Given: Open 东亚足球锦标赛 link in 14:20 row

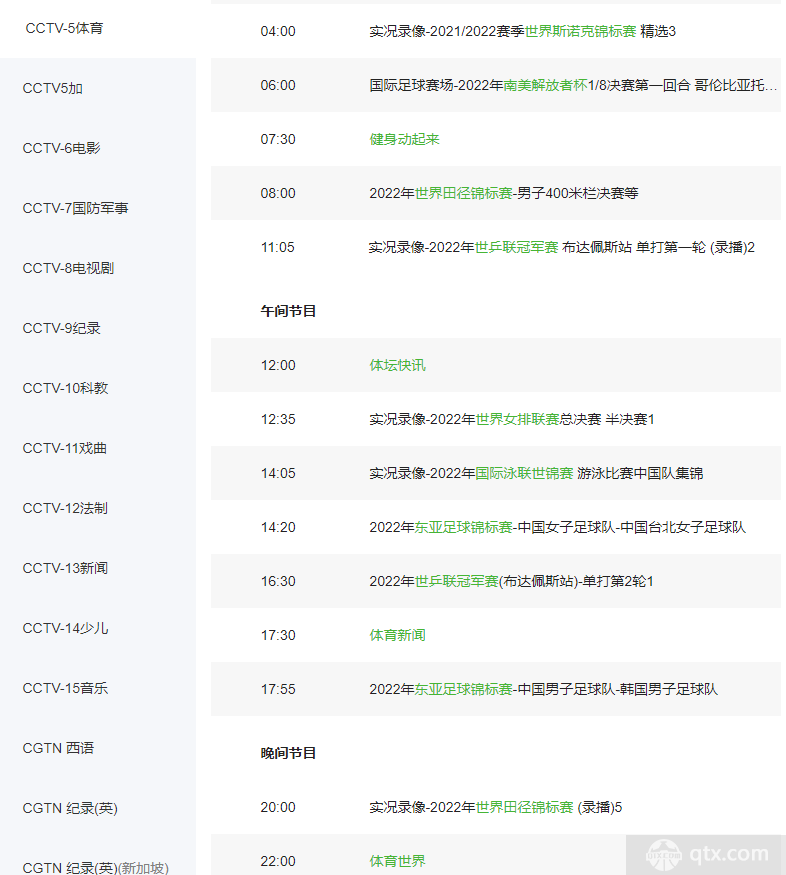Looking at the screenshot, I should (464, 527).
